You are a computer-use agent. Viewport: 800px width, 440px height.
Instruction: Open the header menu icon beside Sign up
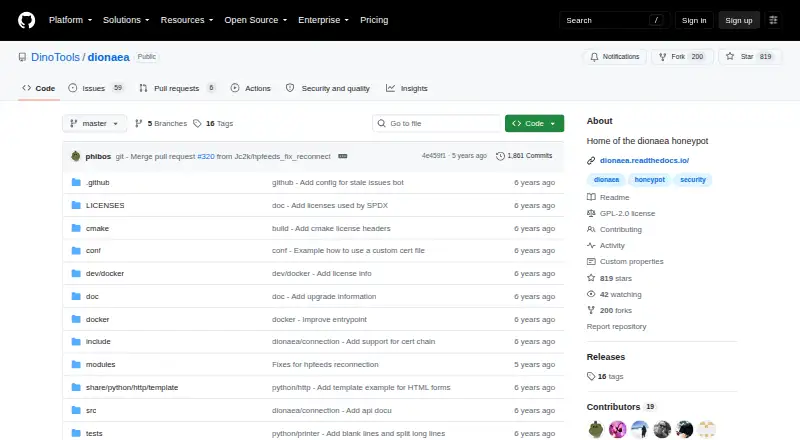click(773, 20)
